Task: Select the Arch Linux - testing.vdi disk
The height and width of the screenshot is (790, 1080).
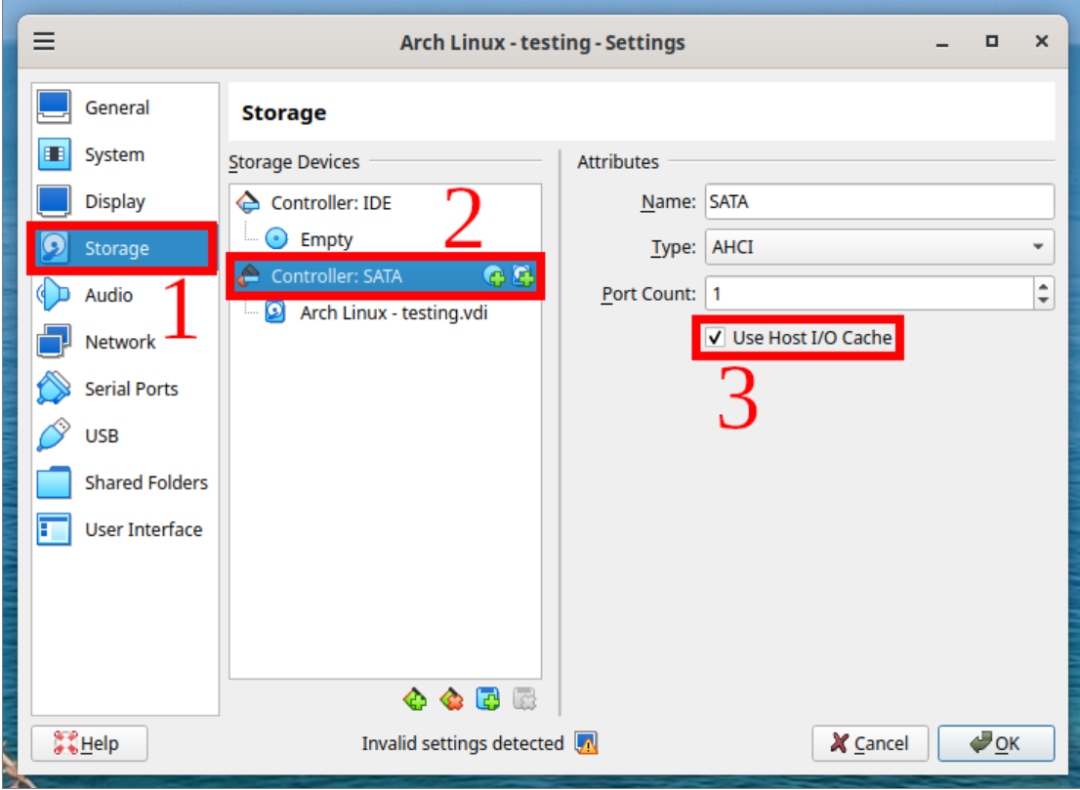Action: (x=393, y=313)
